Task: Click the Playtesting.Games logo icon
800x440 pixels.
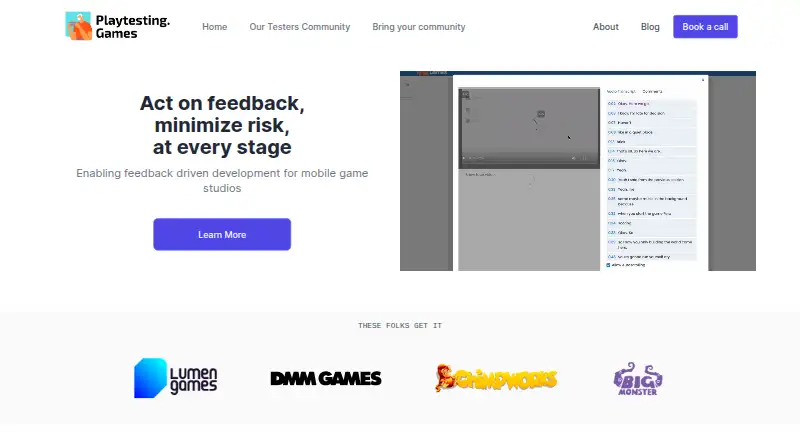Action: [x=79, y=26]
